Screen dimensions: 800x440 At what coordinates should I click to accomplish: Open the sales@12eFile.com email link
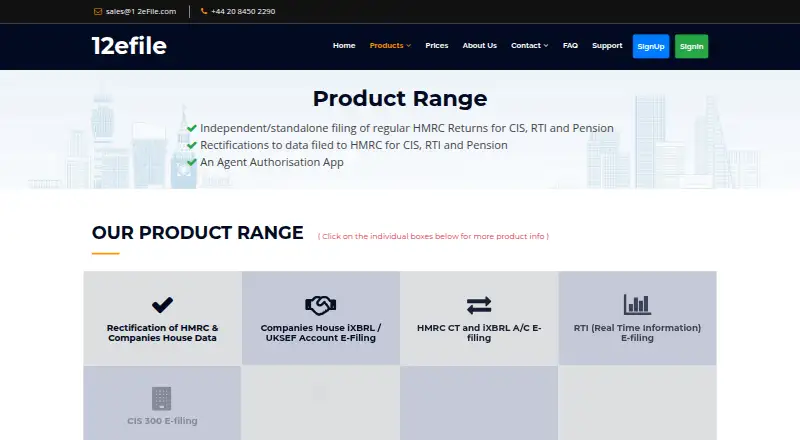click(141, 11)
